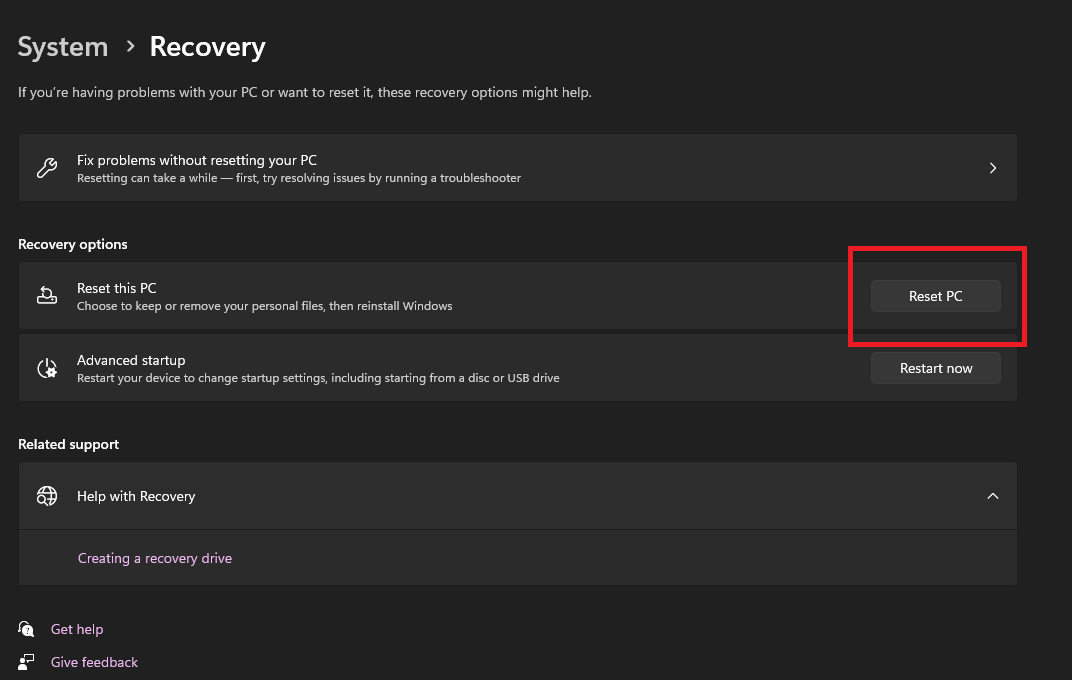This screenshot has width=1072, height=680.
Task: Click the wrench icon beside troubleshooter option
Action: pos(46,167)
